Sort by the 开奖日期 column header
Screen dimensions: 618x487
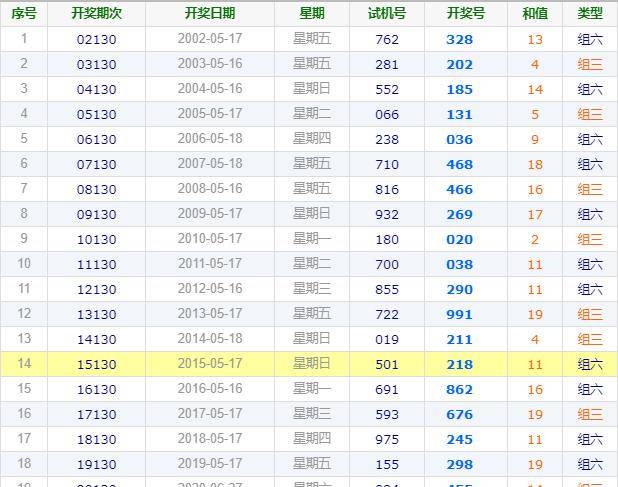pyautogui.click(x=210, y=13)
